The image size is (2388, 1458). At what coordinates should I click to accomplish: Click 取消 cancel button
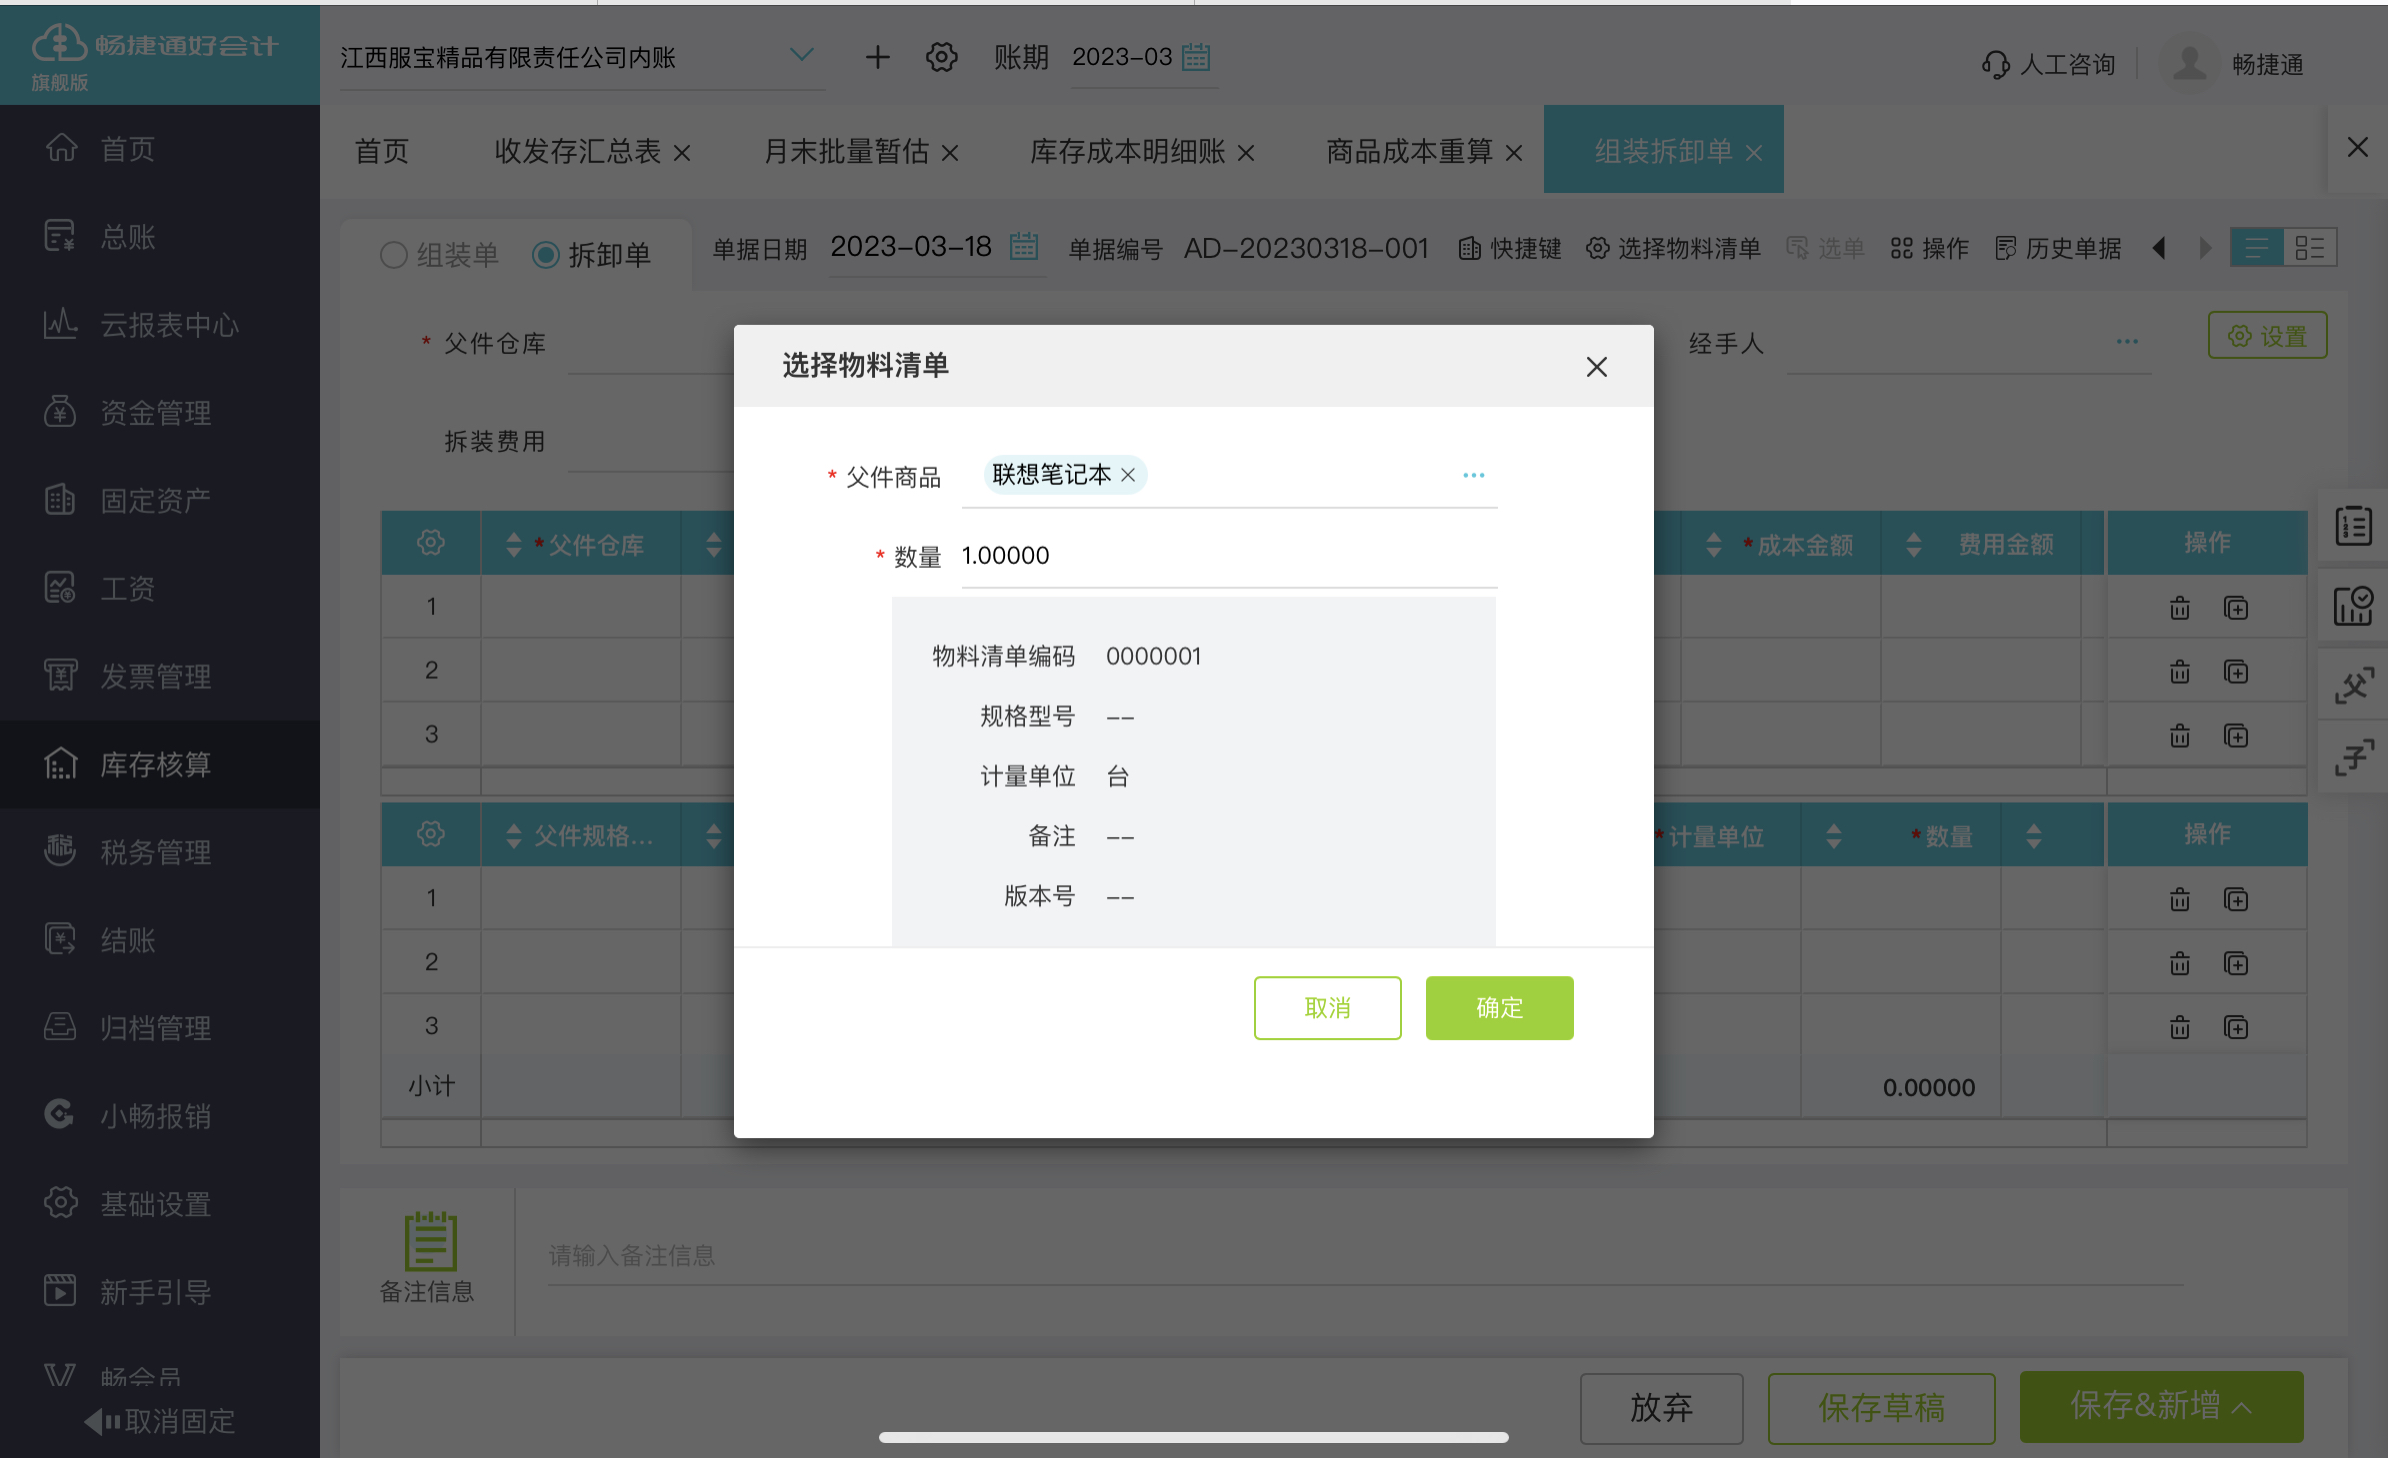1329,1008
